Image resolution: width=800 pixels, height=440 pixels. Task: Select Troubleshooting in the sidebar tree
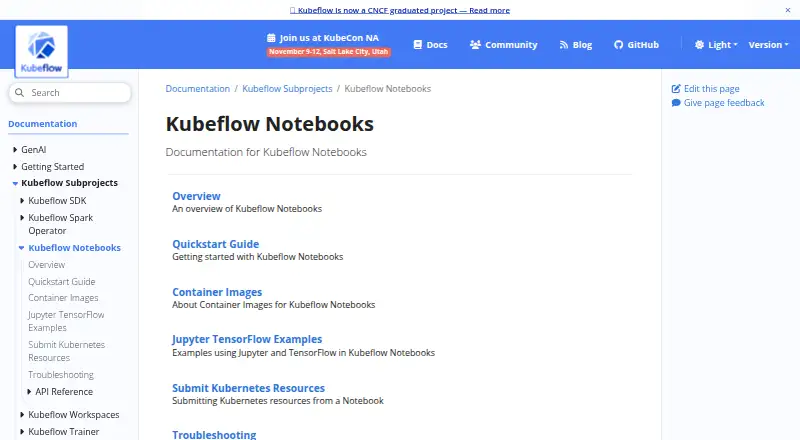(61, 375)
